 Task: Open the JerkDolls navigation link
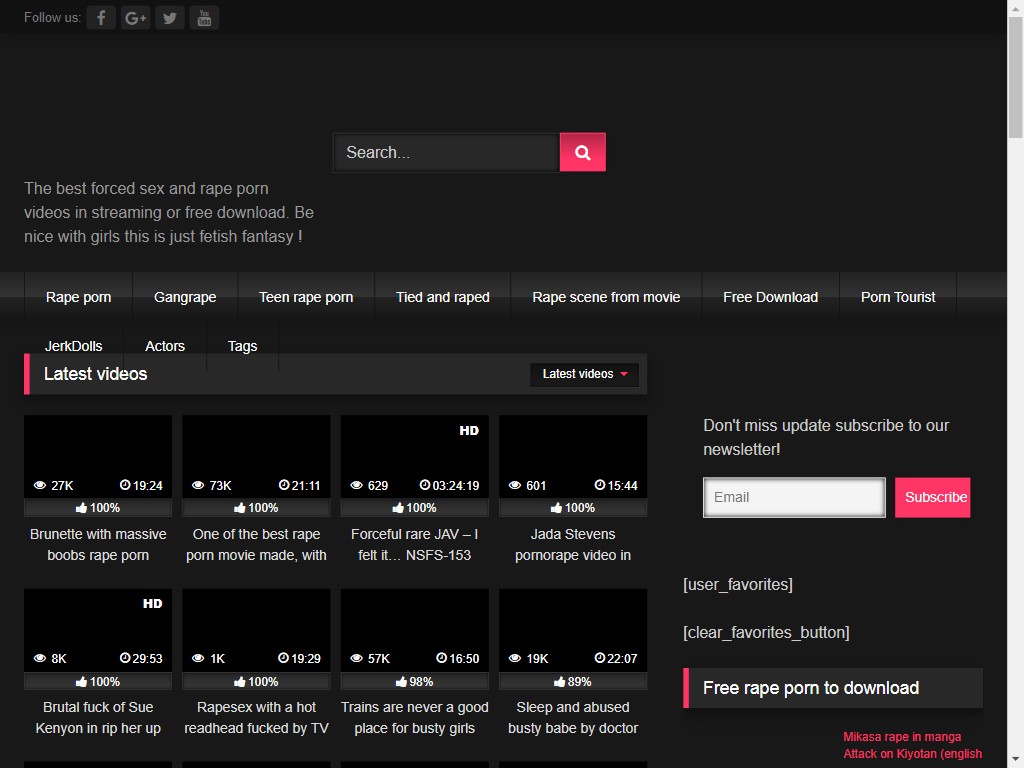74,346
